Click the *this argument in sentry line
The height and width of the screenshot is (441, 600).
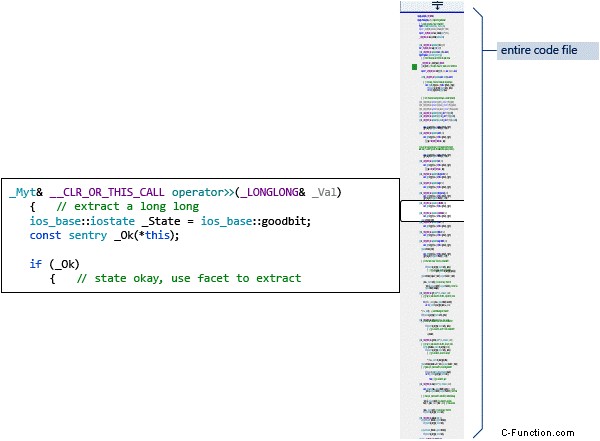(163, 235)
